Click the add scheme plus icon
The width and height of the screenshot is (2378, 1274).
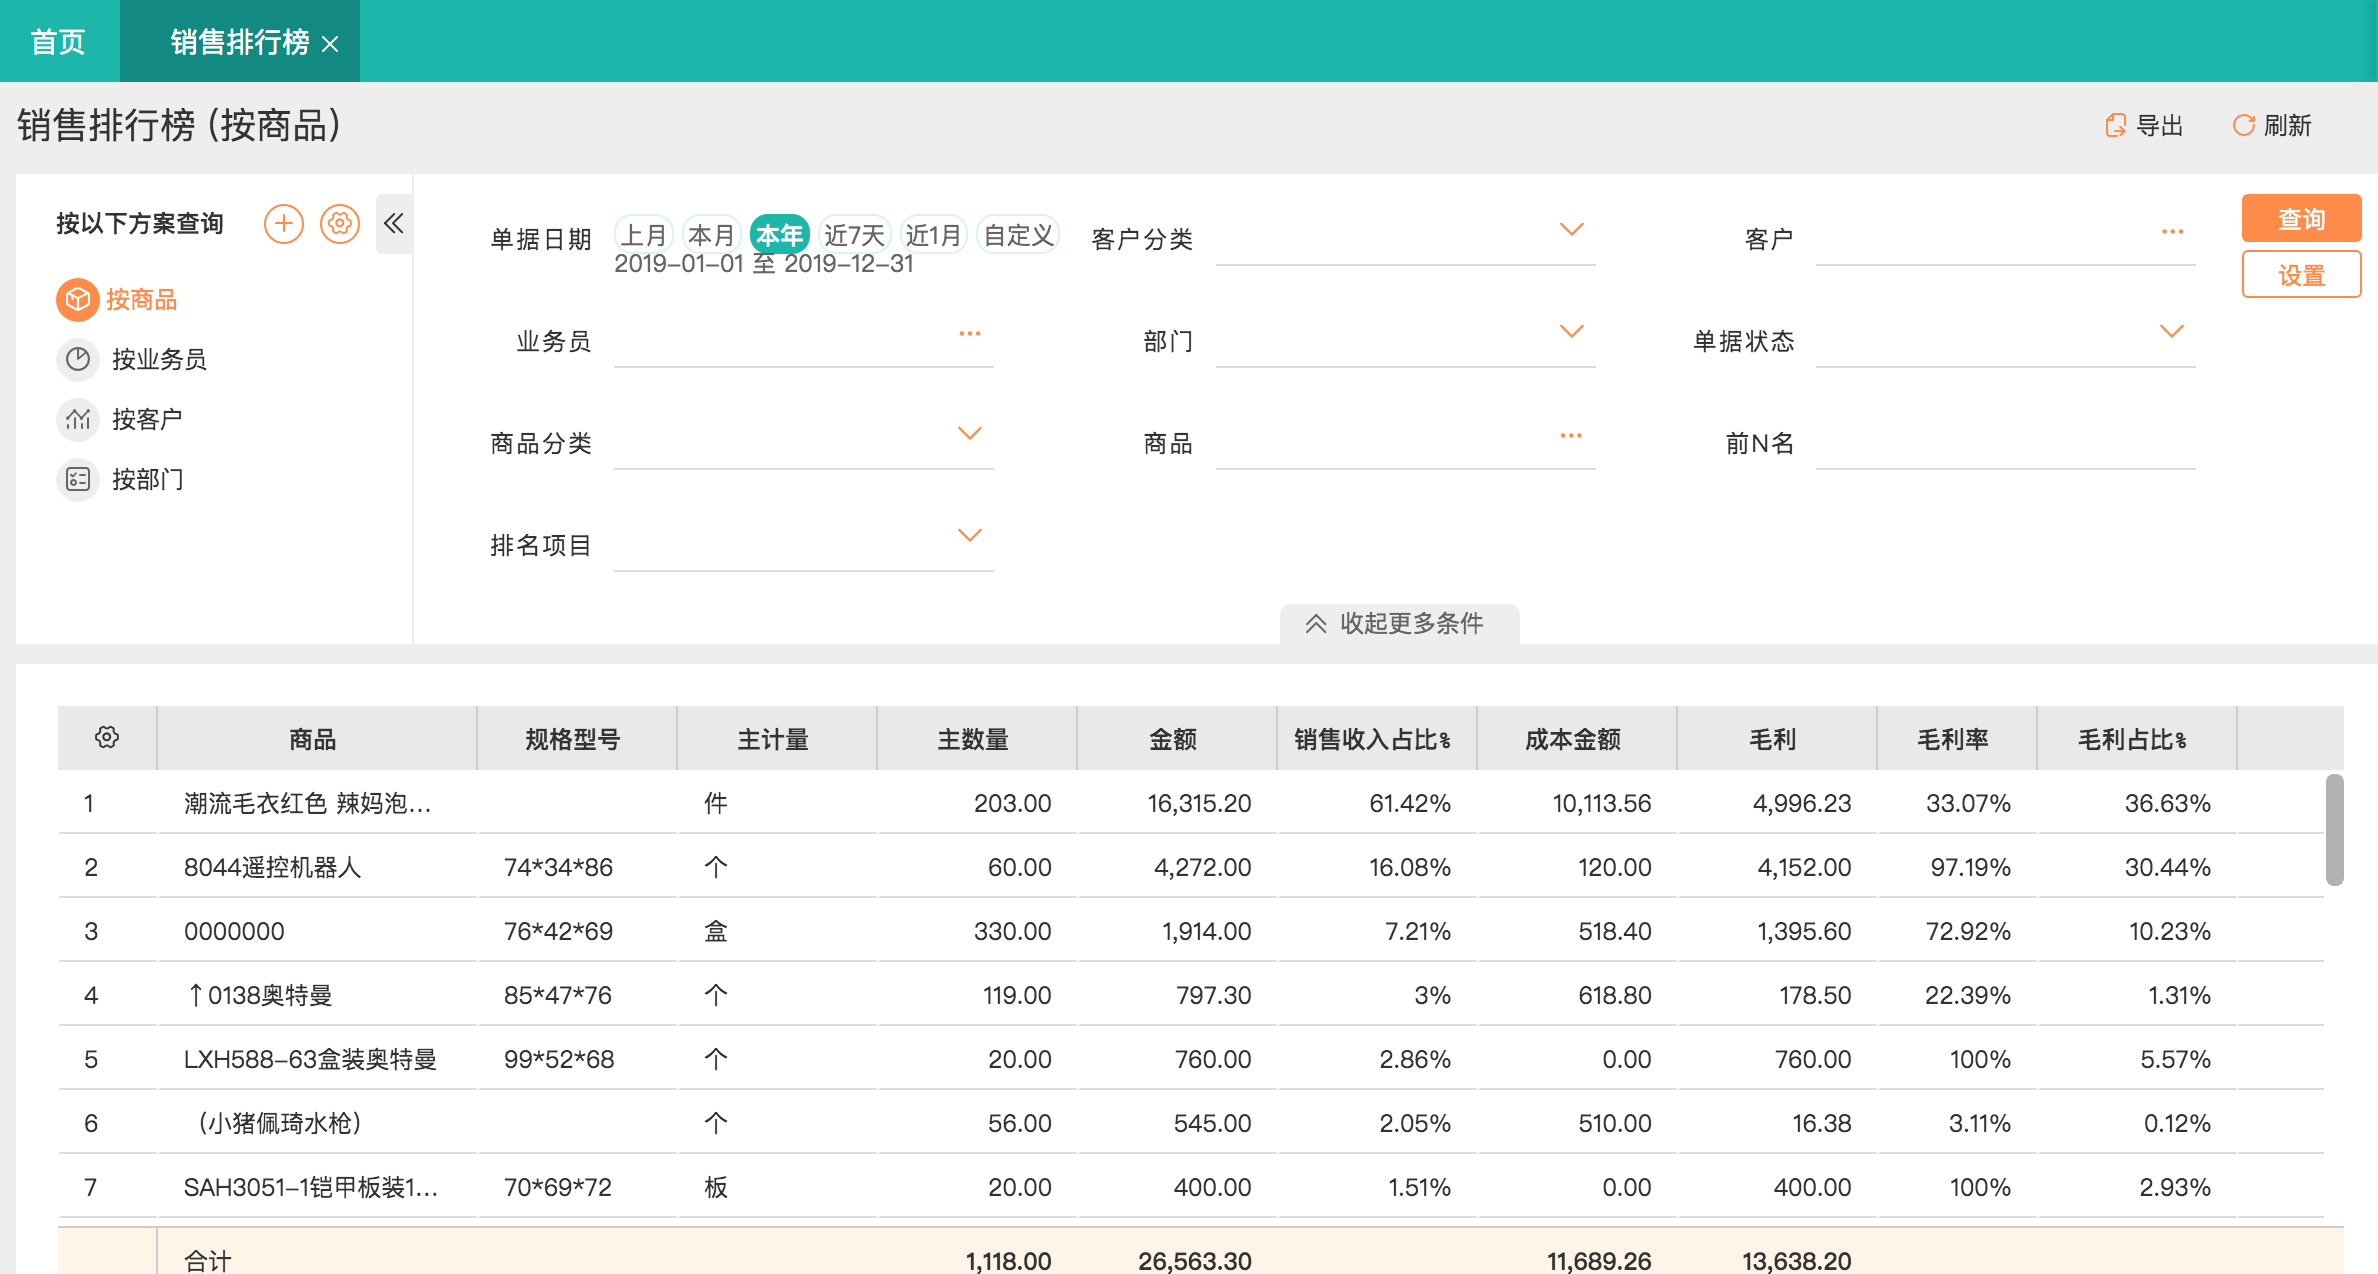[285, 223]
